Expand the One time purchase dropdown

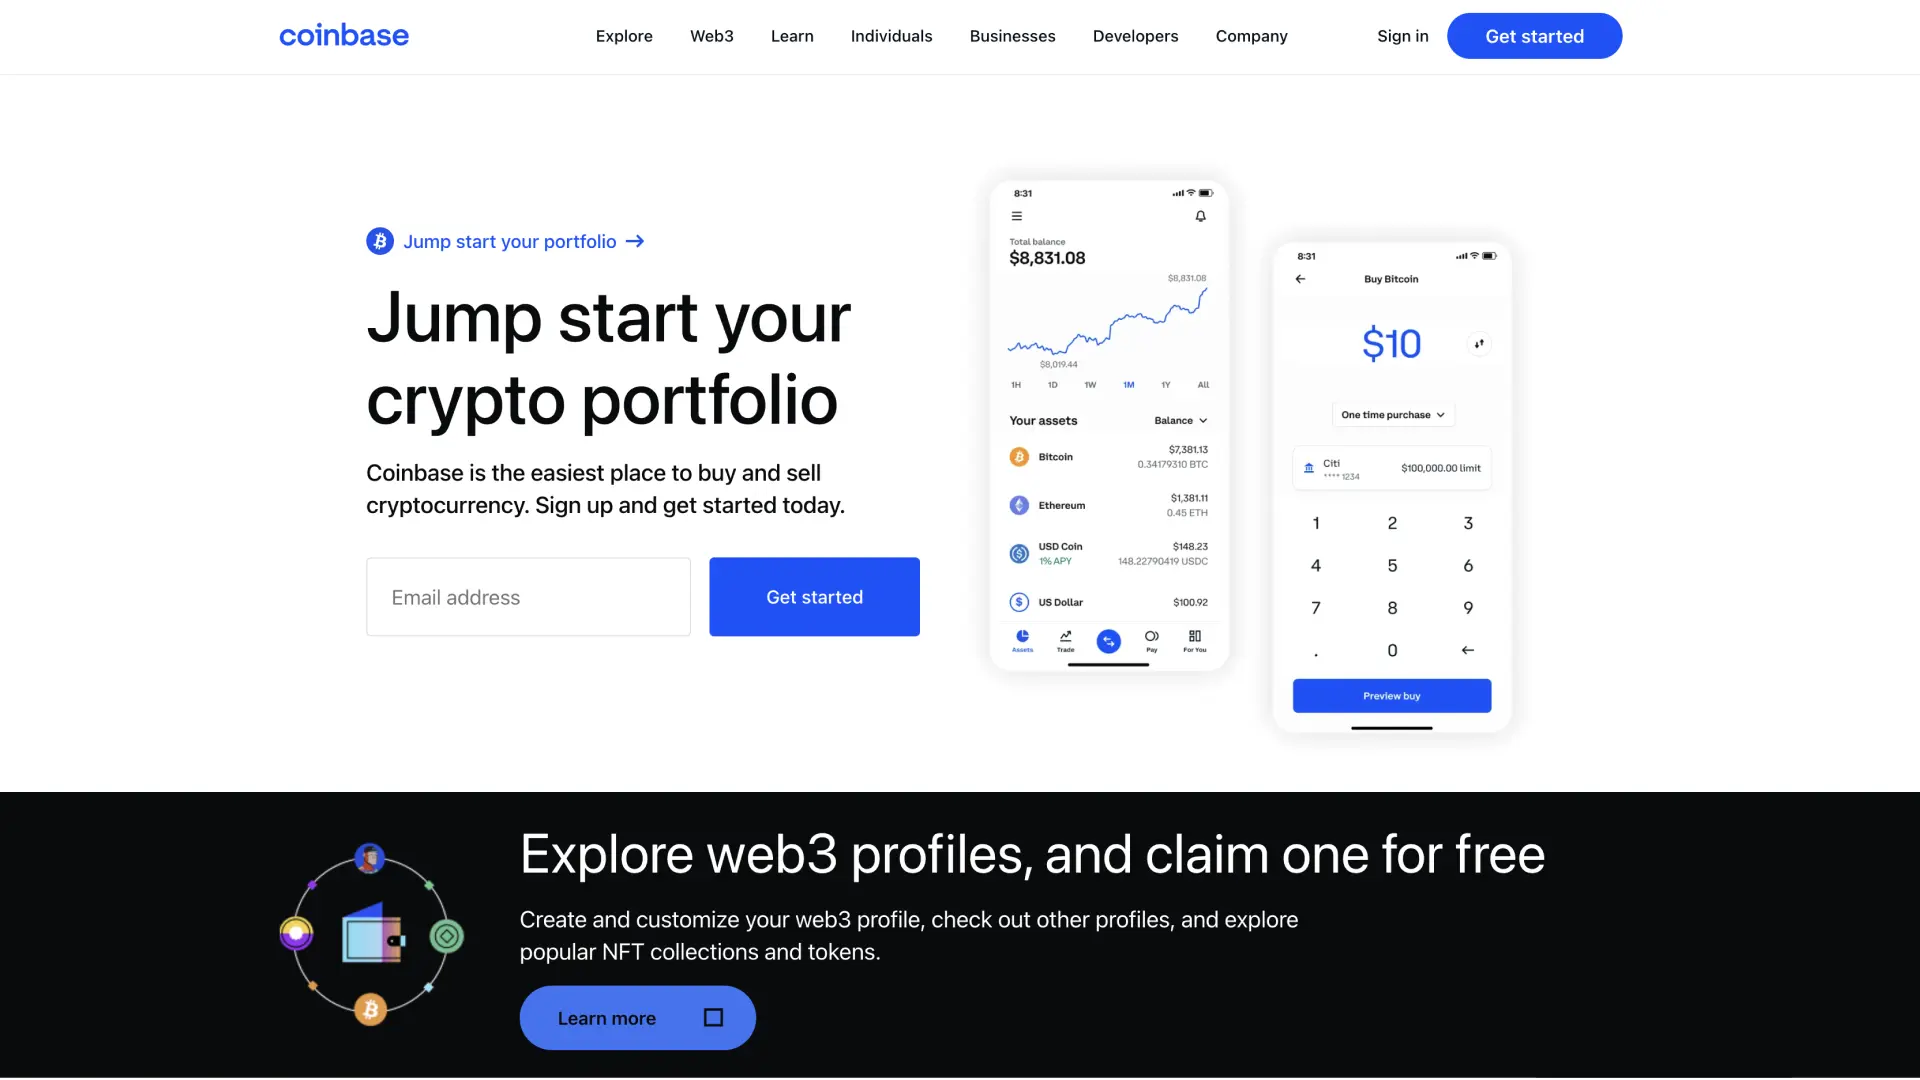tap(1391, 414)
